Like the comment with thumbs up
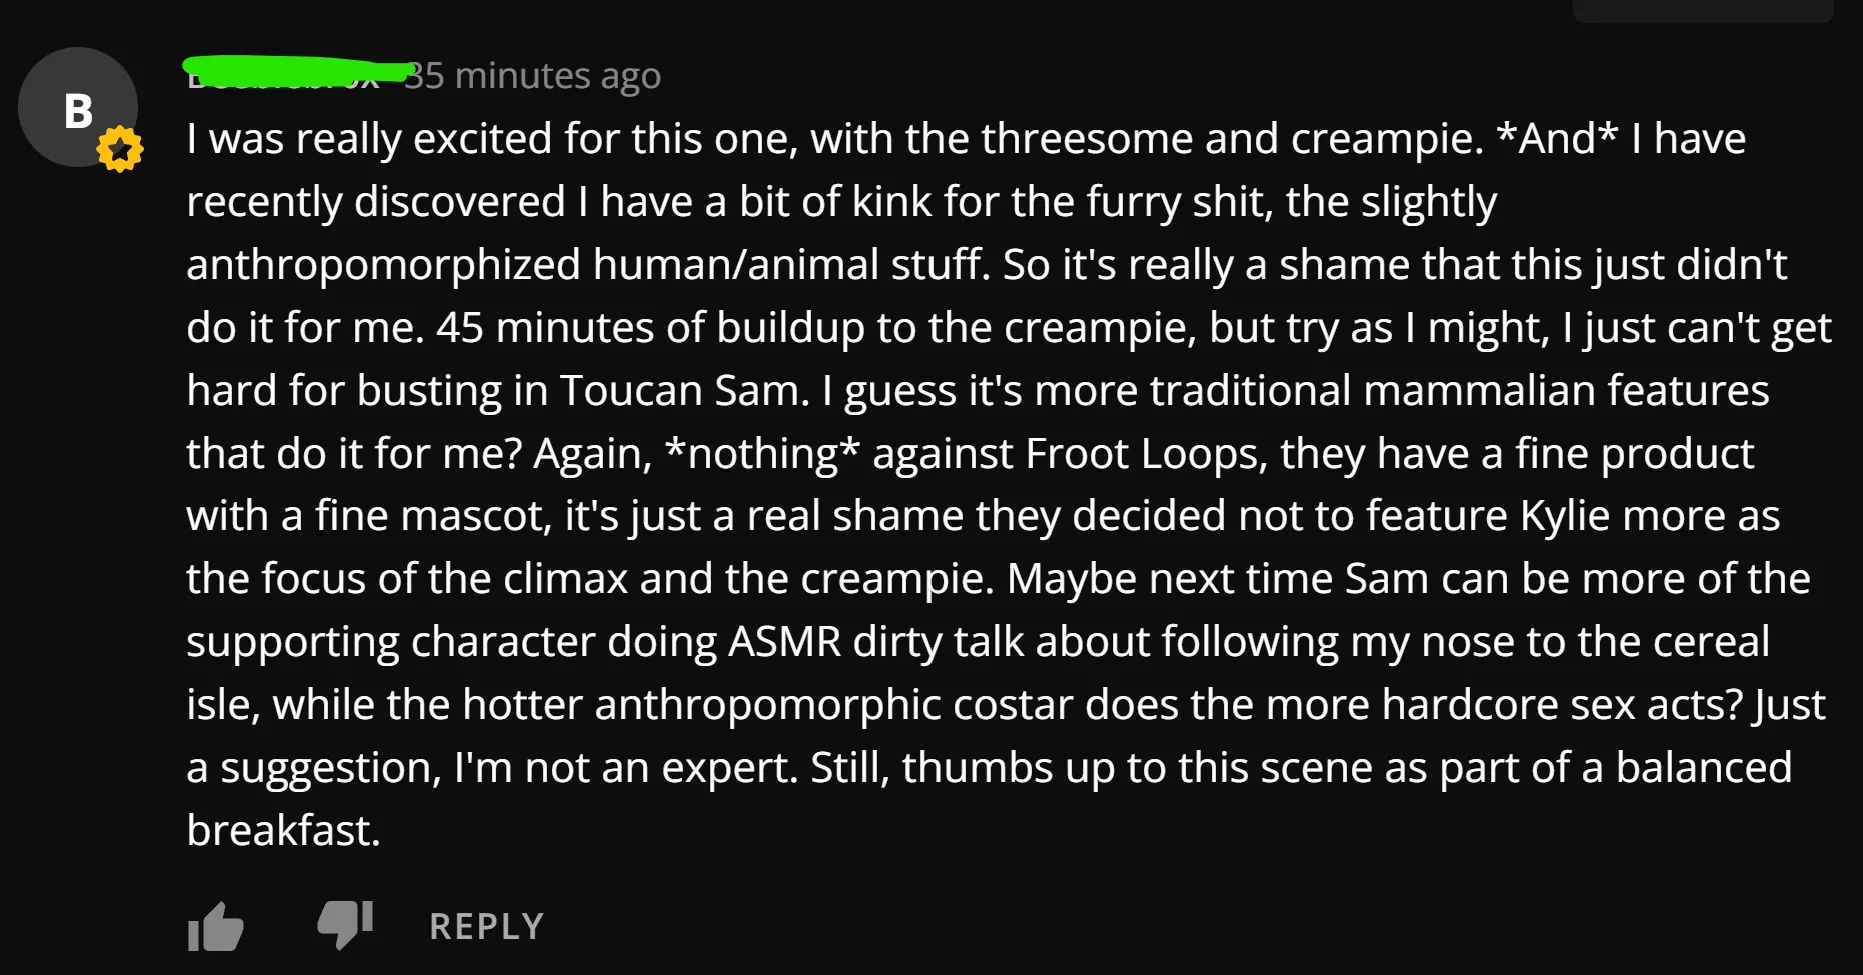Viewport: 1863px width, 975px height. pyautogui.click(x=216, y=927)
